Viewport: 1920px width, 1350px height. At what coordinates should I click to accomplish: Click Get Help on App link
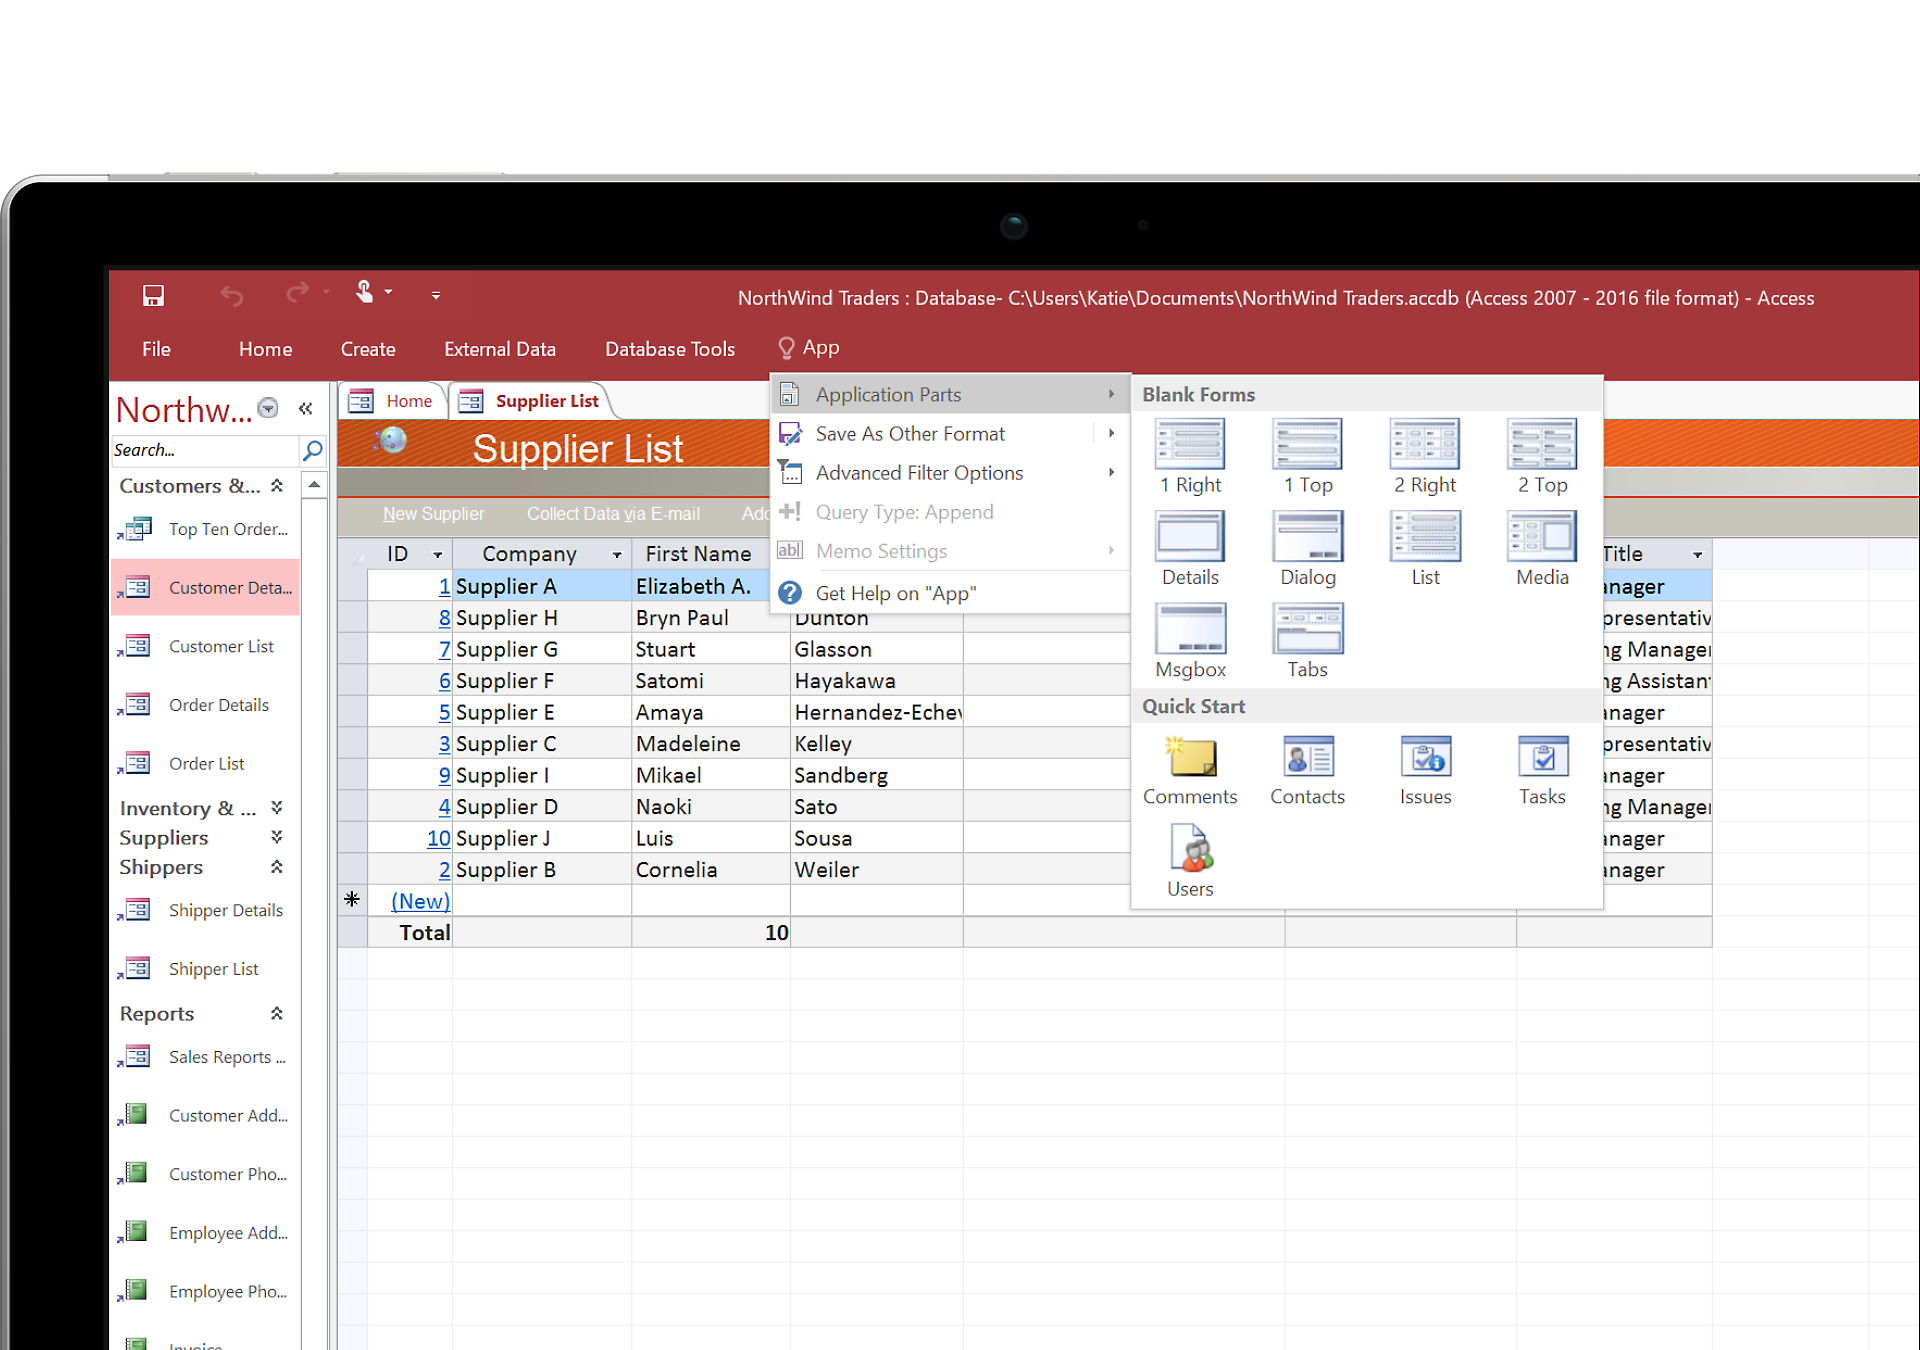(897, 592)
